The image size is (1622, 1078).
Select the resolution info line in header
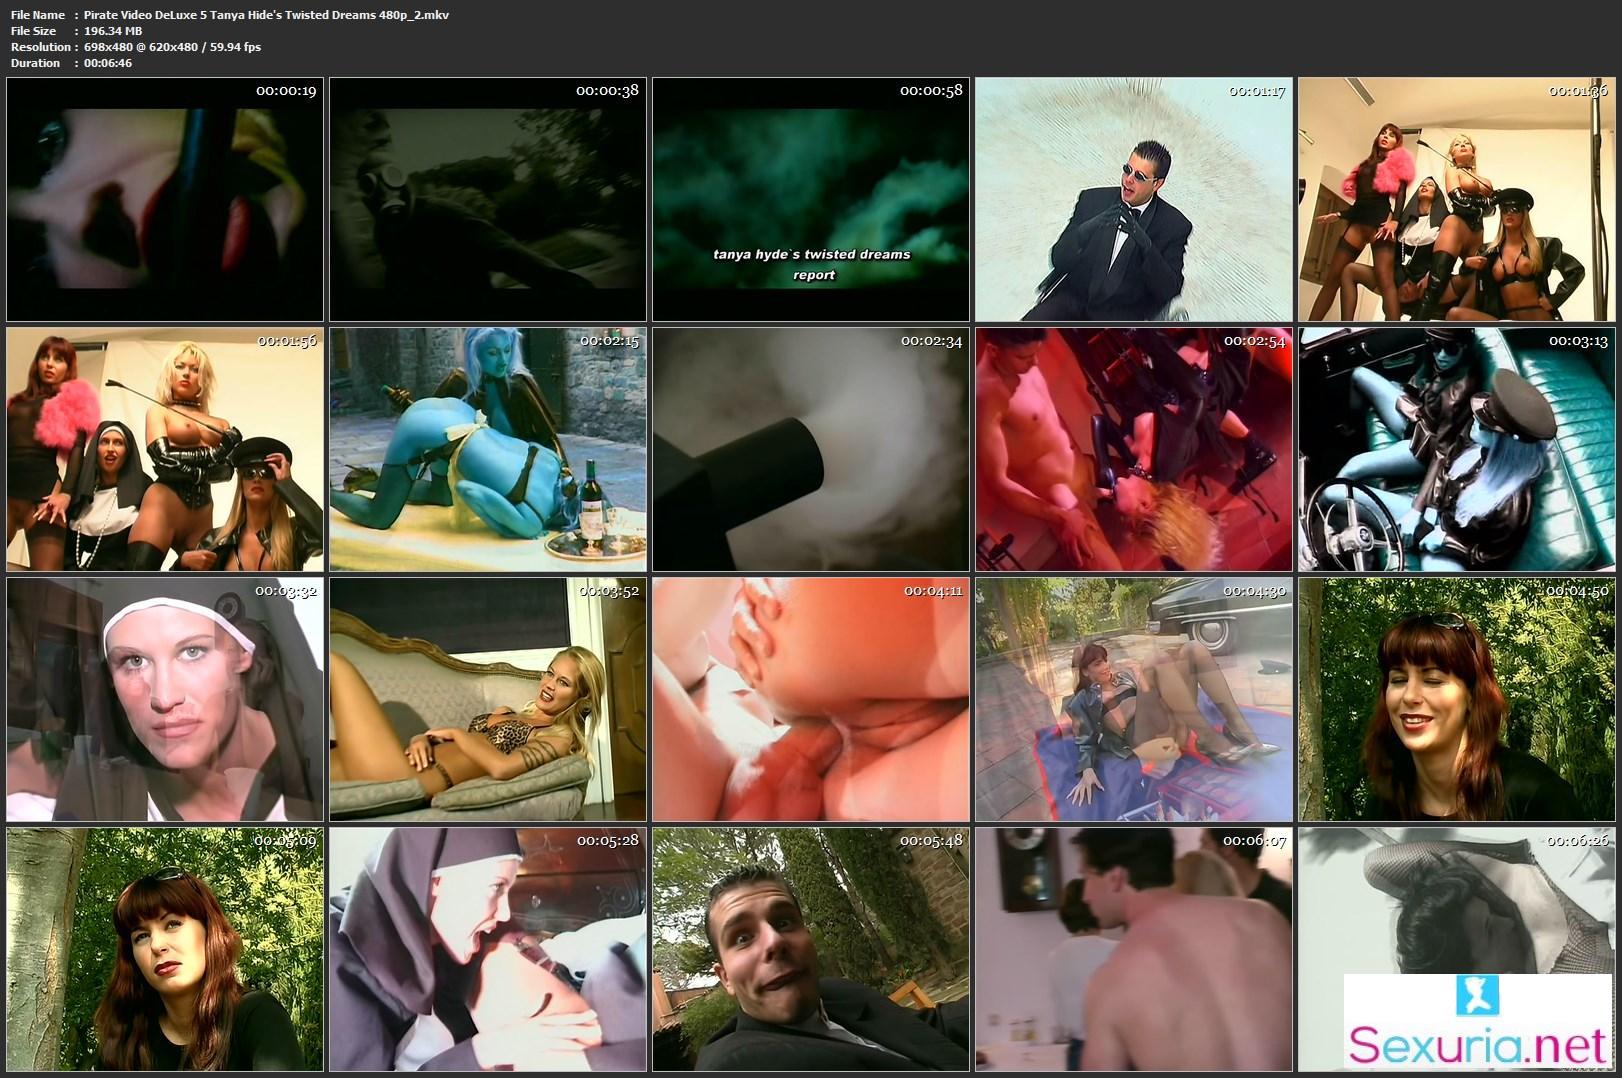[x=136, y=47]
